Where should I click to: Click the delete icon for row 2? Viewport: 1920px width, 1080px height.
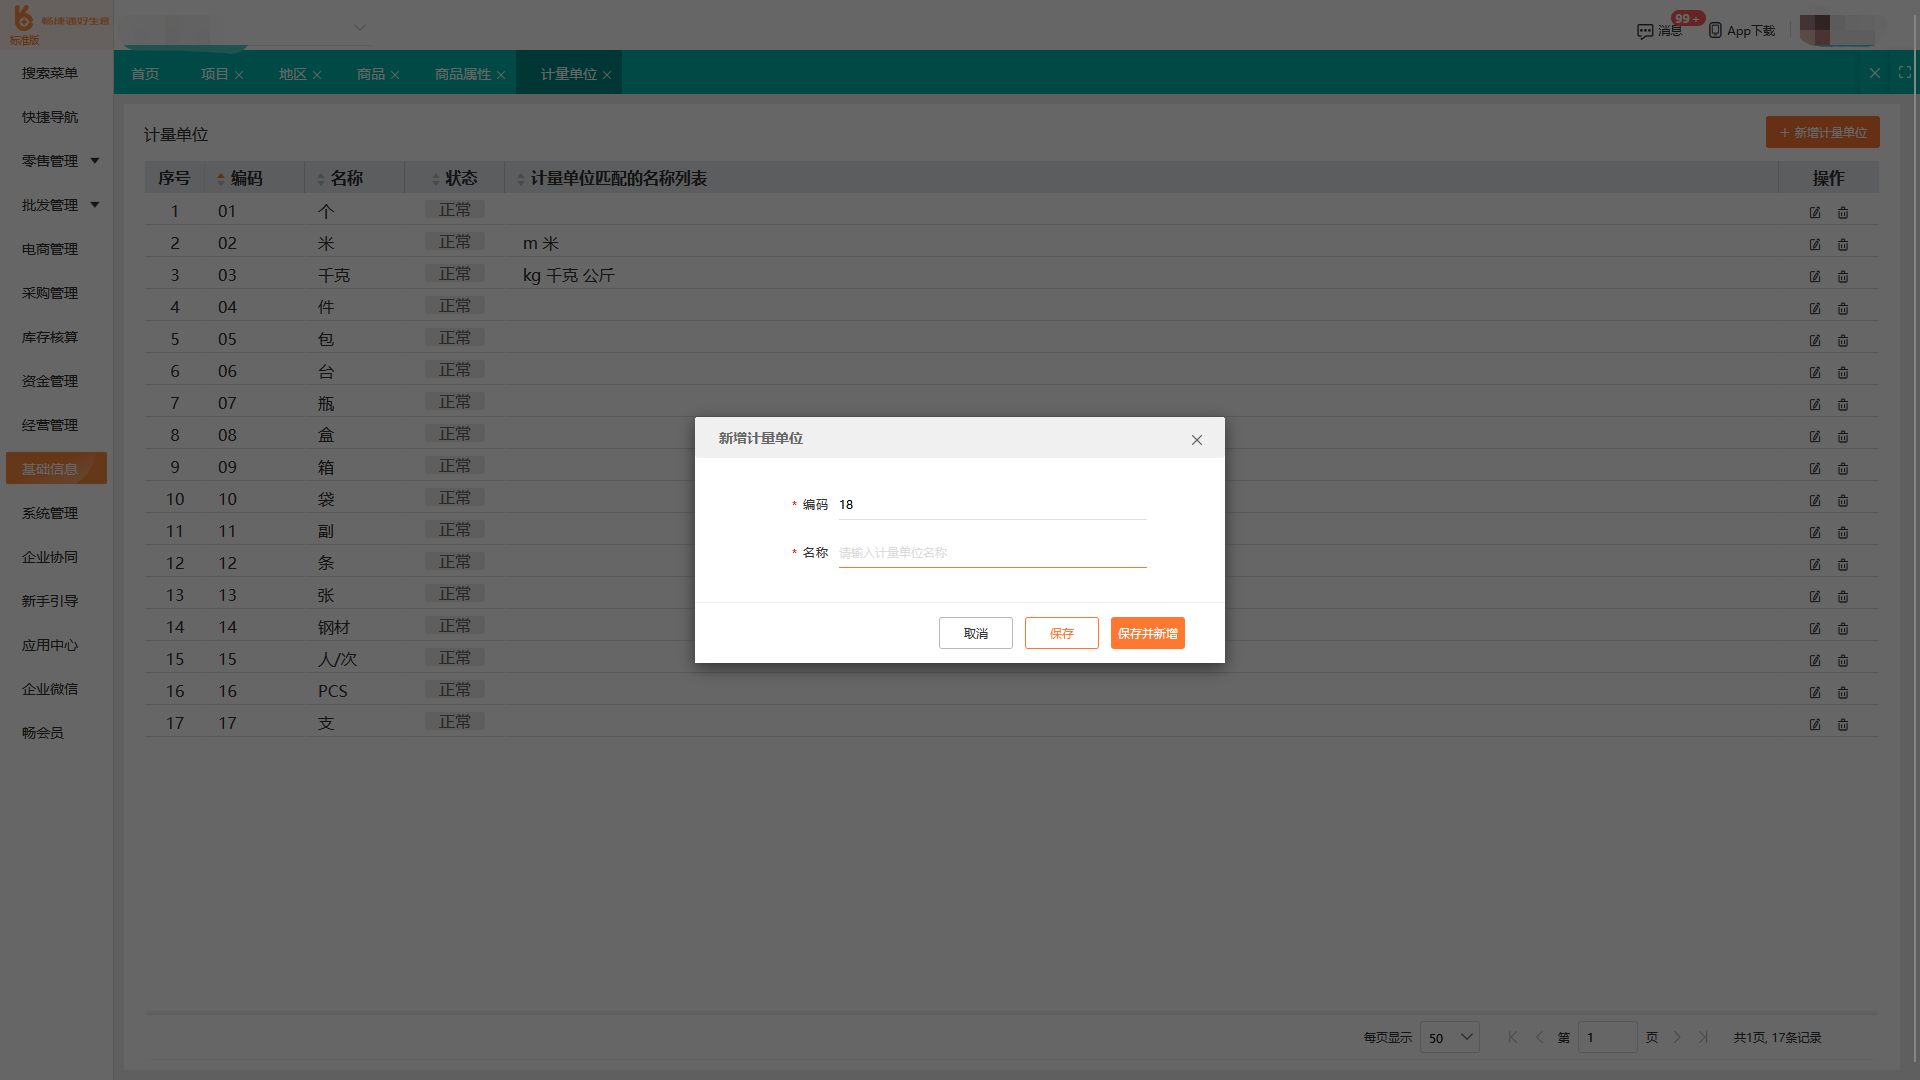pyautogui.click(x=1844, y=244)
